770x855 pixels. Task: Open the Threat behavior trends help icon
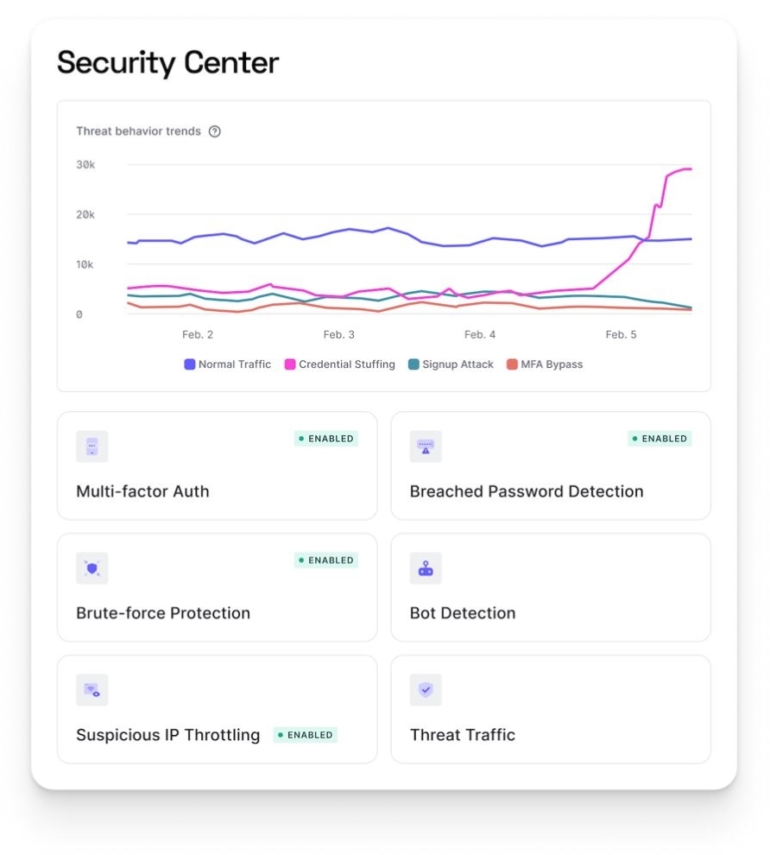tap(215, 131)
